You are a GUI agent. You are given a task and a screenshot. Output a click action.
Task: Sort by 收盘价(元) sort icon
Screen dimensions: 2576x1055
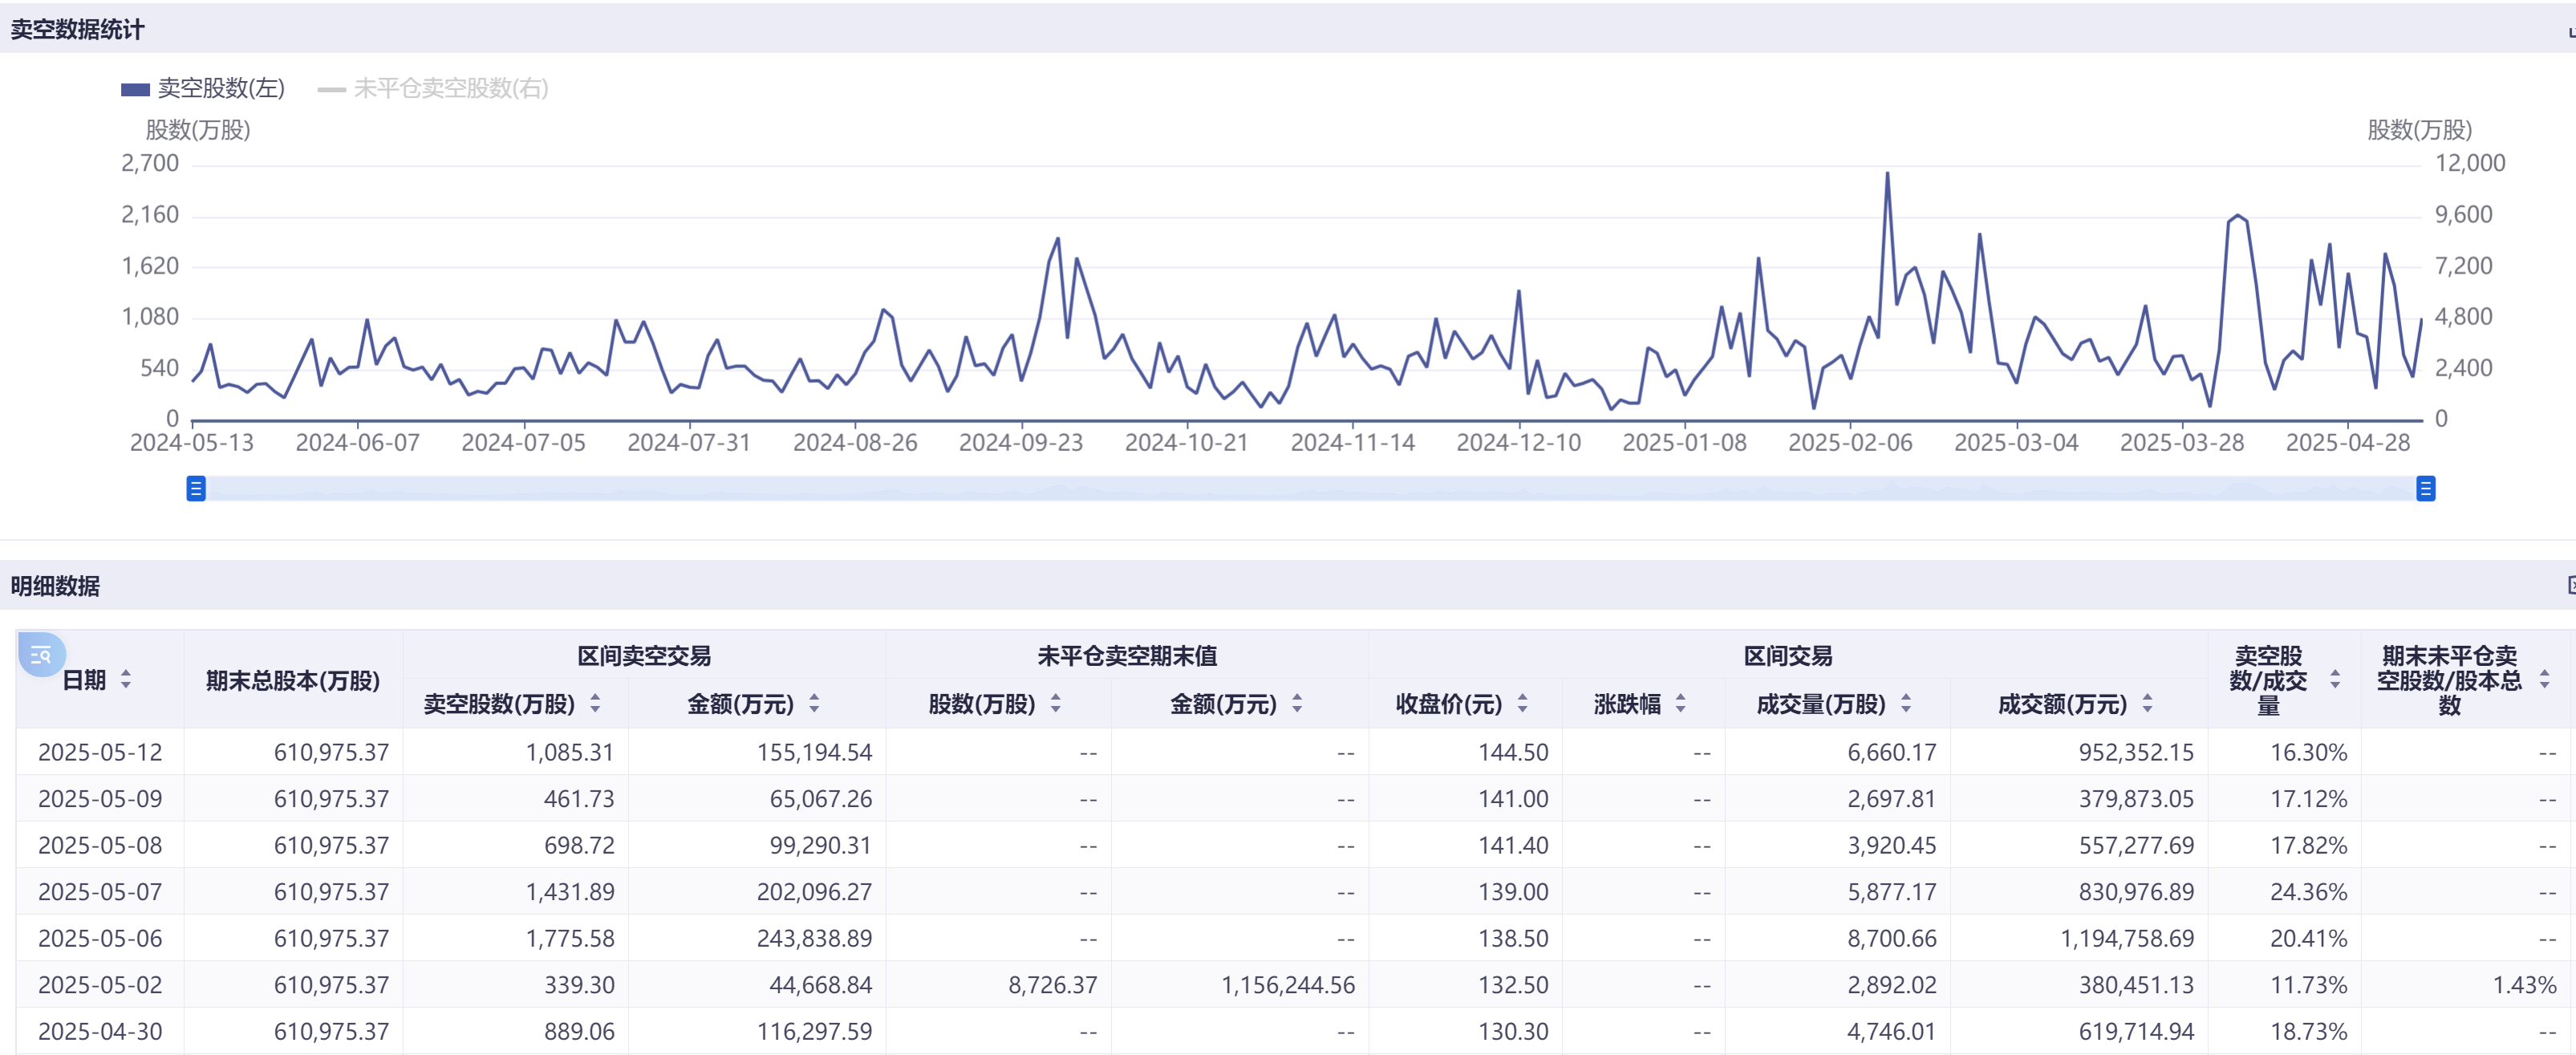pyautogui.click(x=1522, y=704)
